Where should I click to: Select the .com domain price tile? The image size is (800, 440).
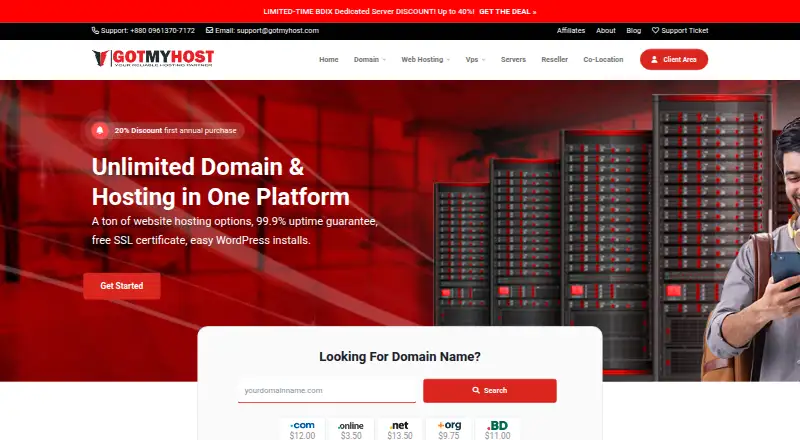(302, 430)
